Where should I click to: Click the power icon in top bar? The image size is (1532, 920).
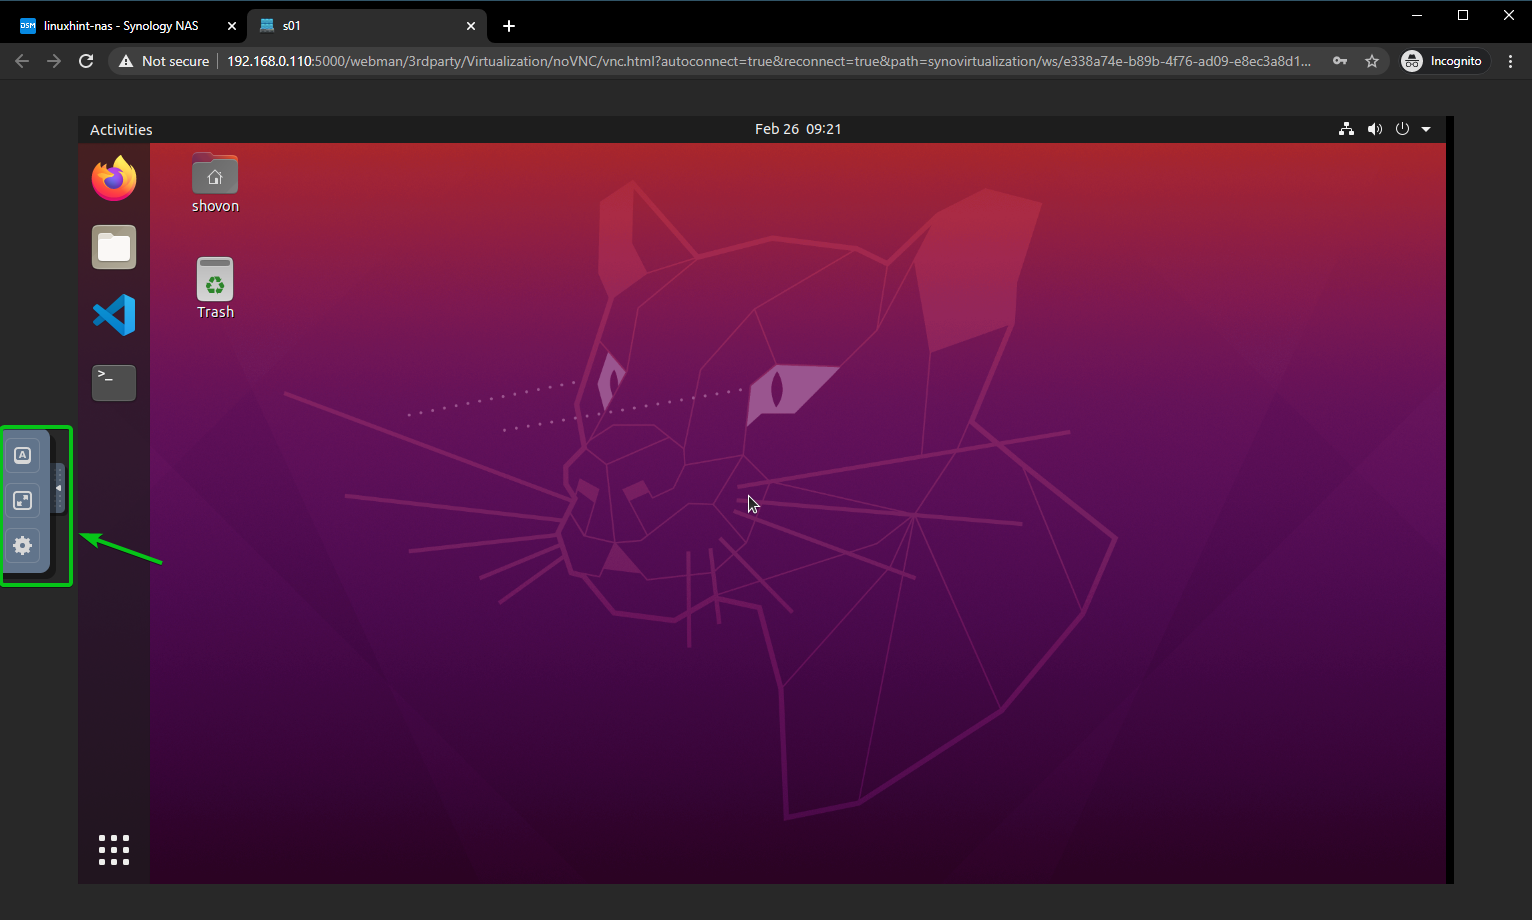(1402, 129)
